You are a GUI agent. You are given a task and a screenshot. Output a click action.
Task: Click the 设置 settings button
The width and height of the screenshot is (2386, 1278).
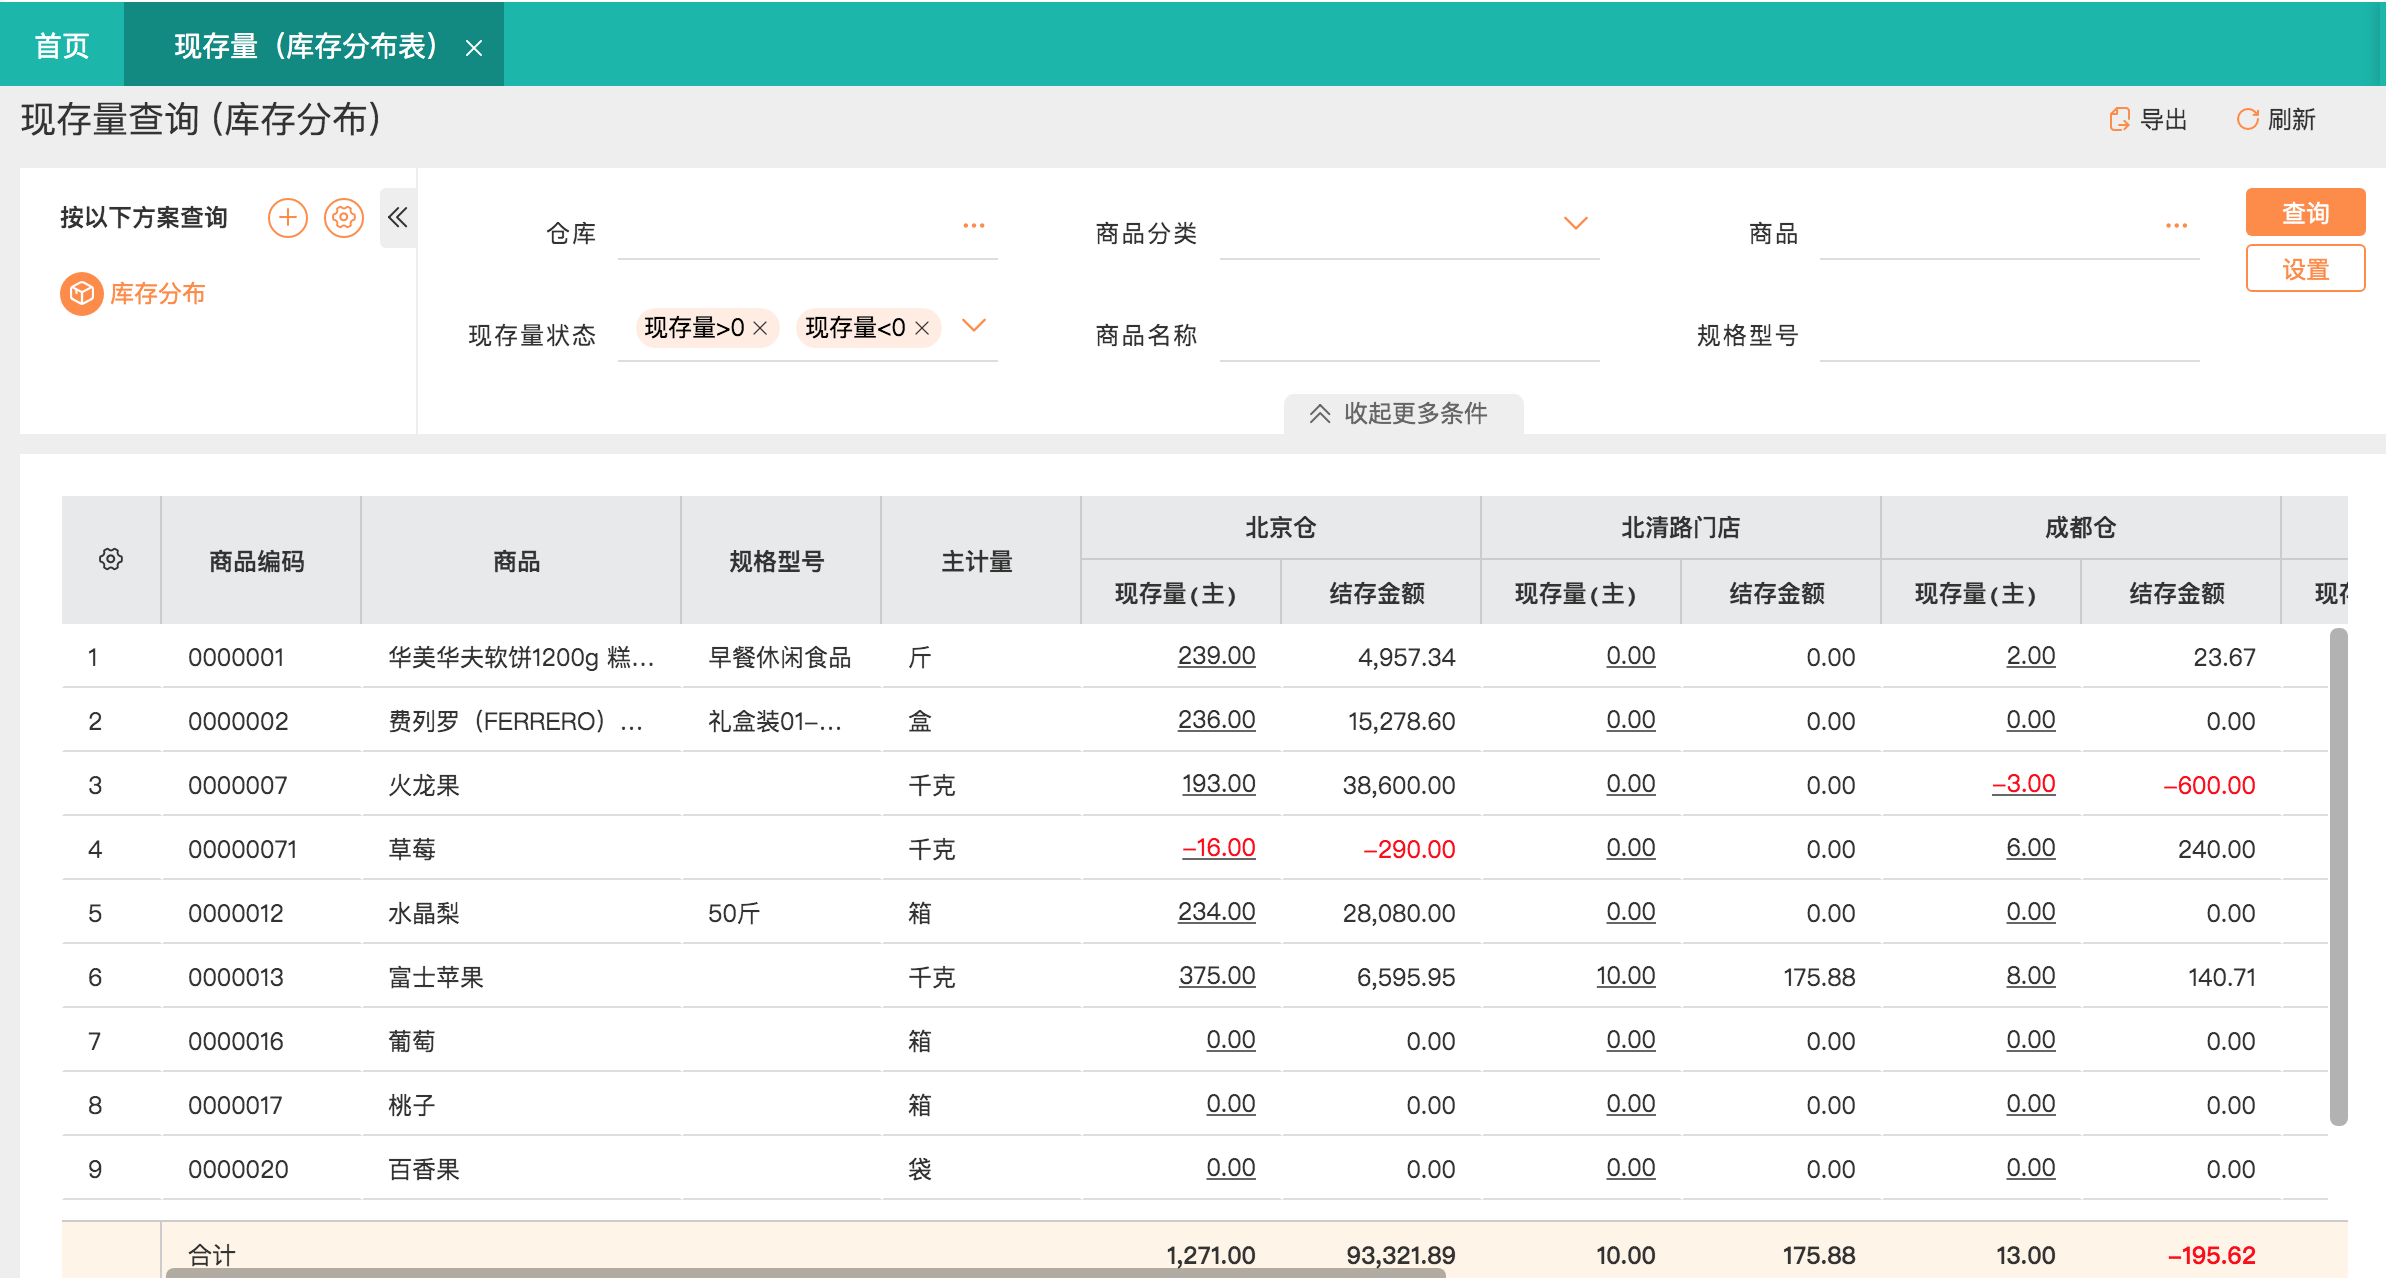coord(2304,270)
